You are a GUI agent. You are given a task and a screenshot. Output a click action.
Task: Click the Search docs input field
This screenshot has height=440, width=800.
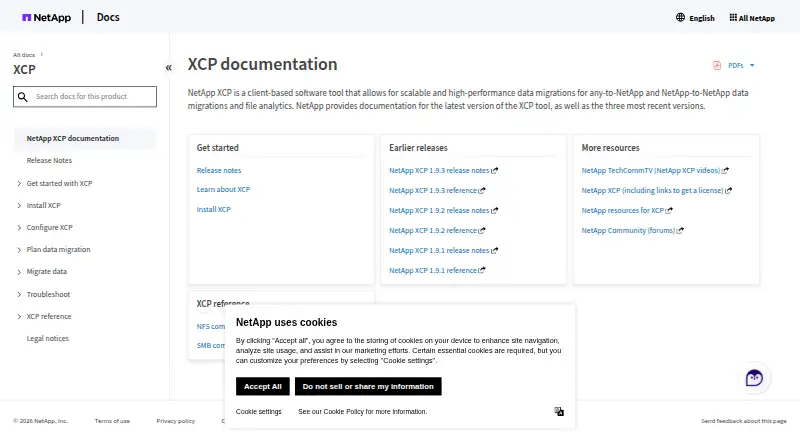click(x=85, y=96)
